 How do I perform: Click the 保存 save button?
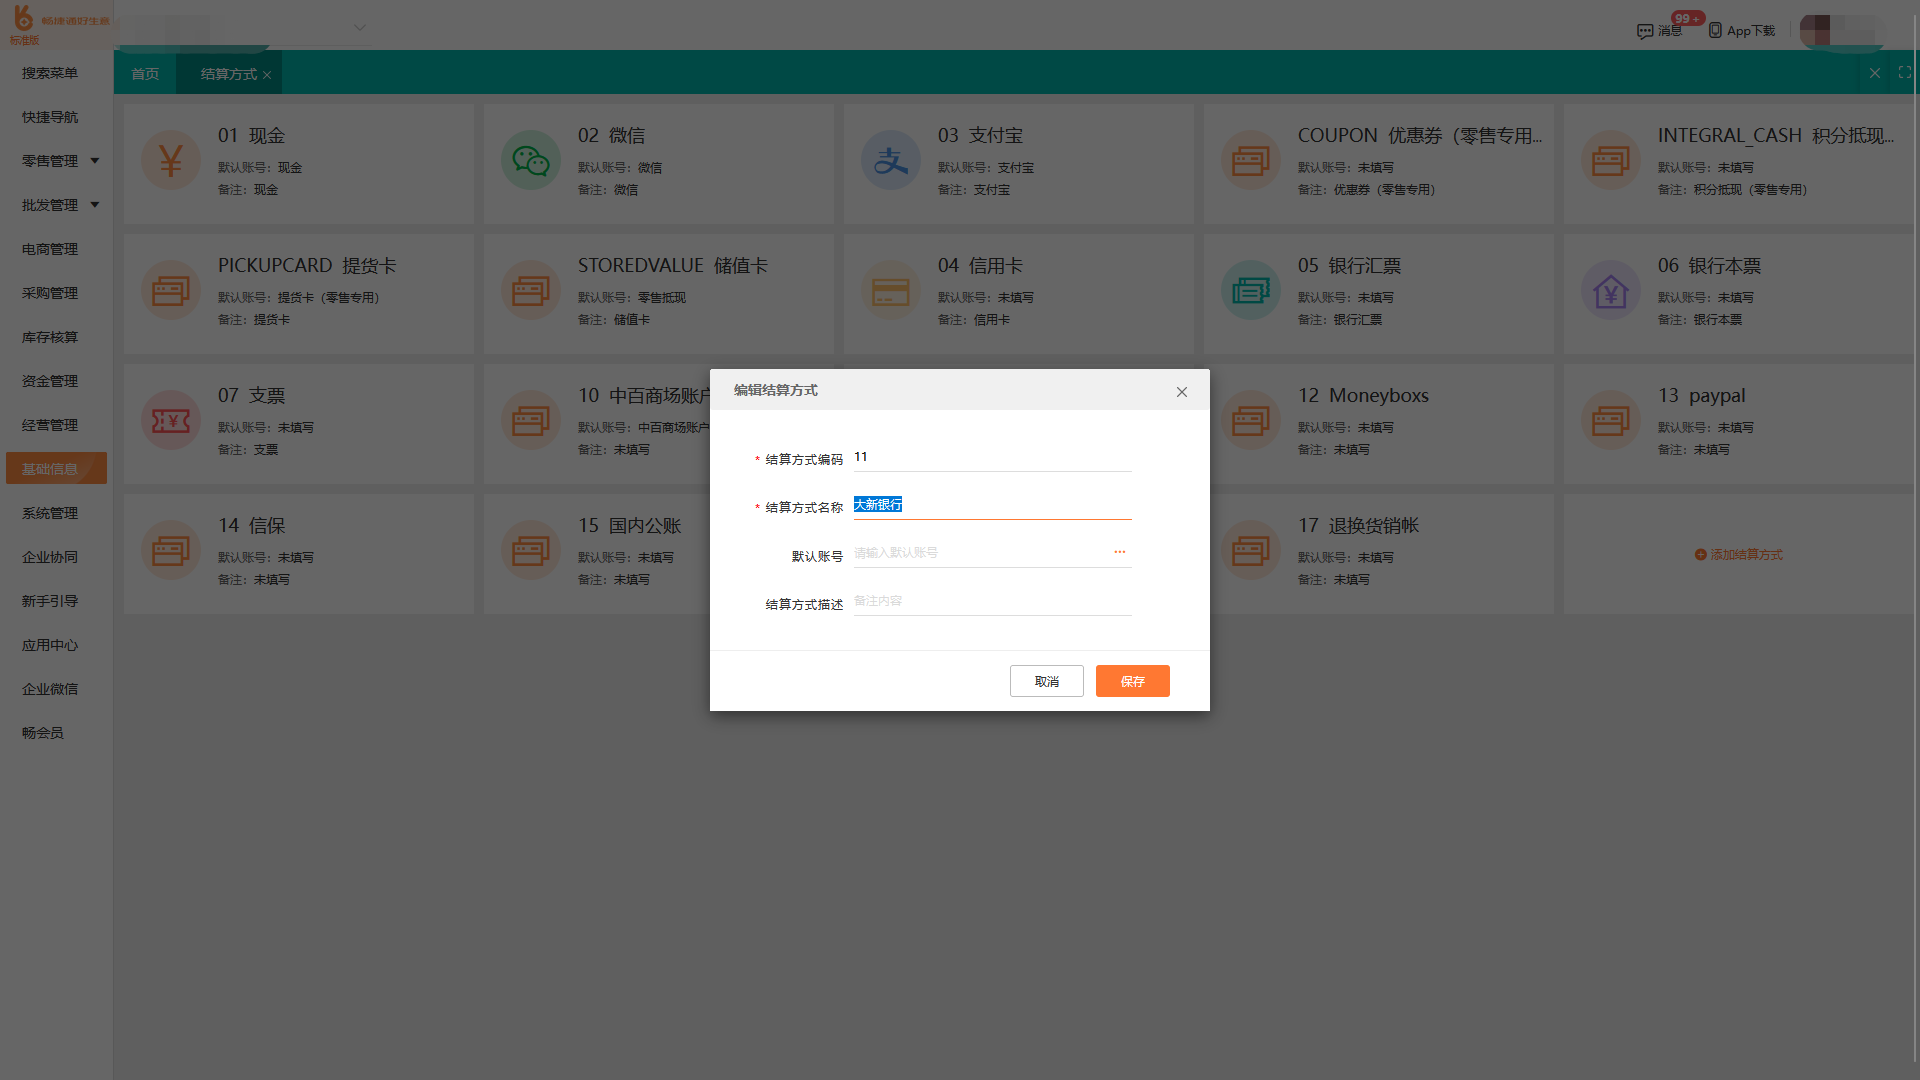point(1131,680)
